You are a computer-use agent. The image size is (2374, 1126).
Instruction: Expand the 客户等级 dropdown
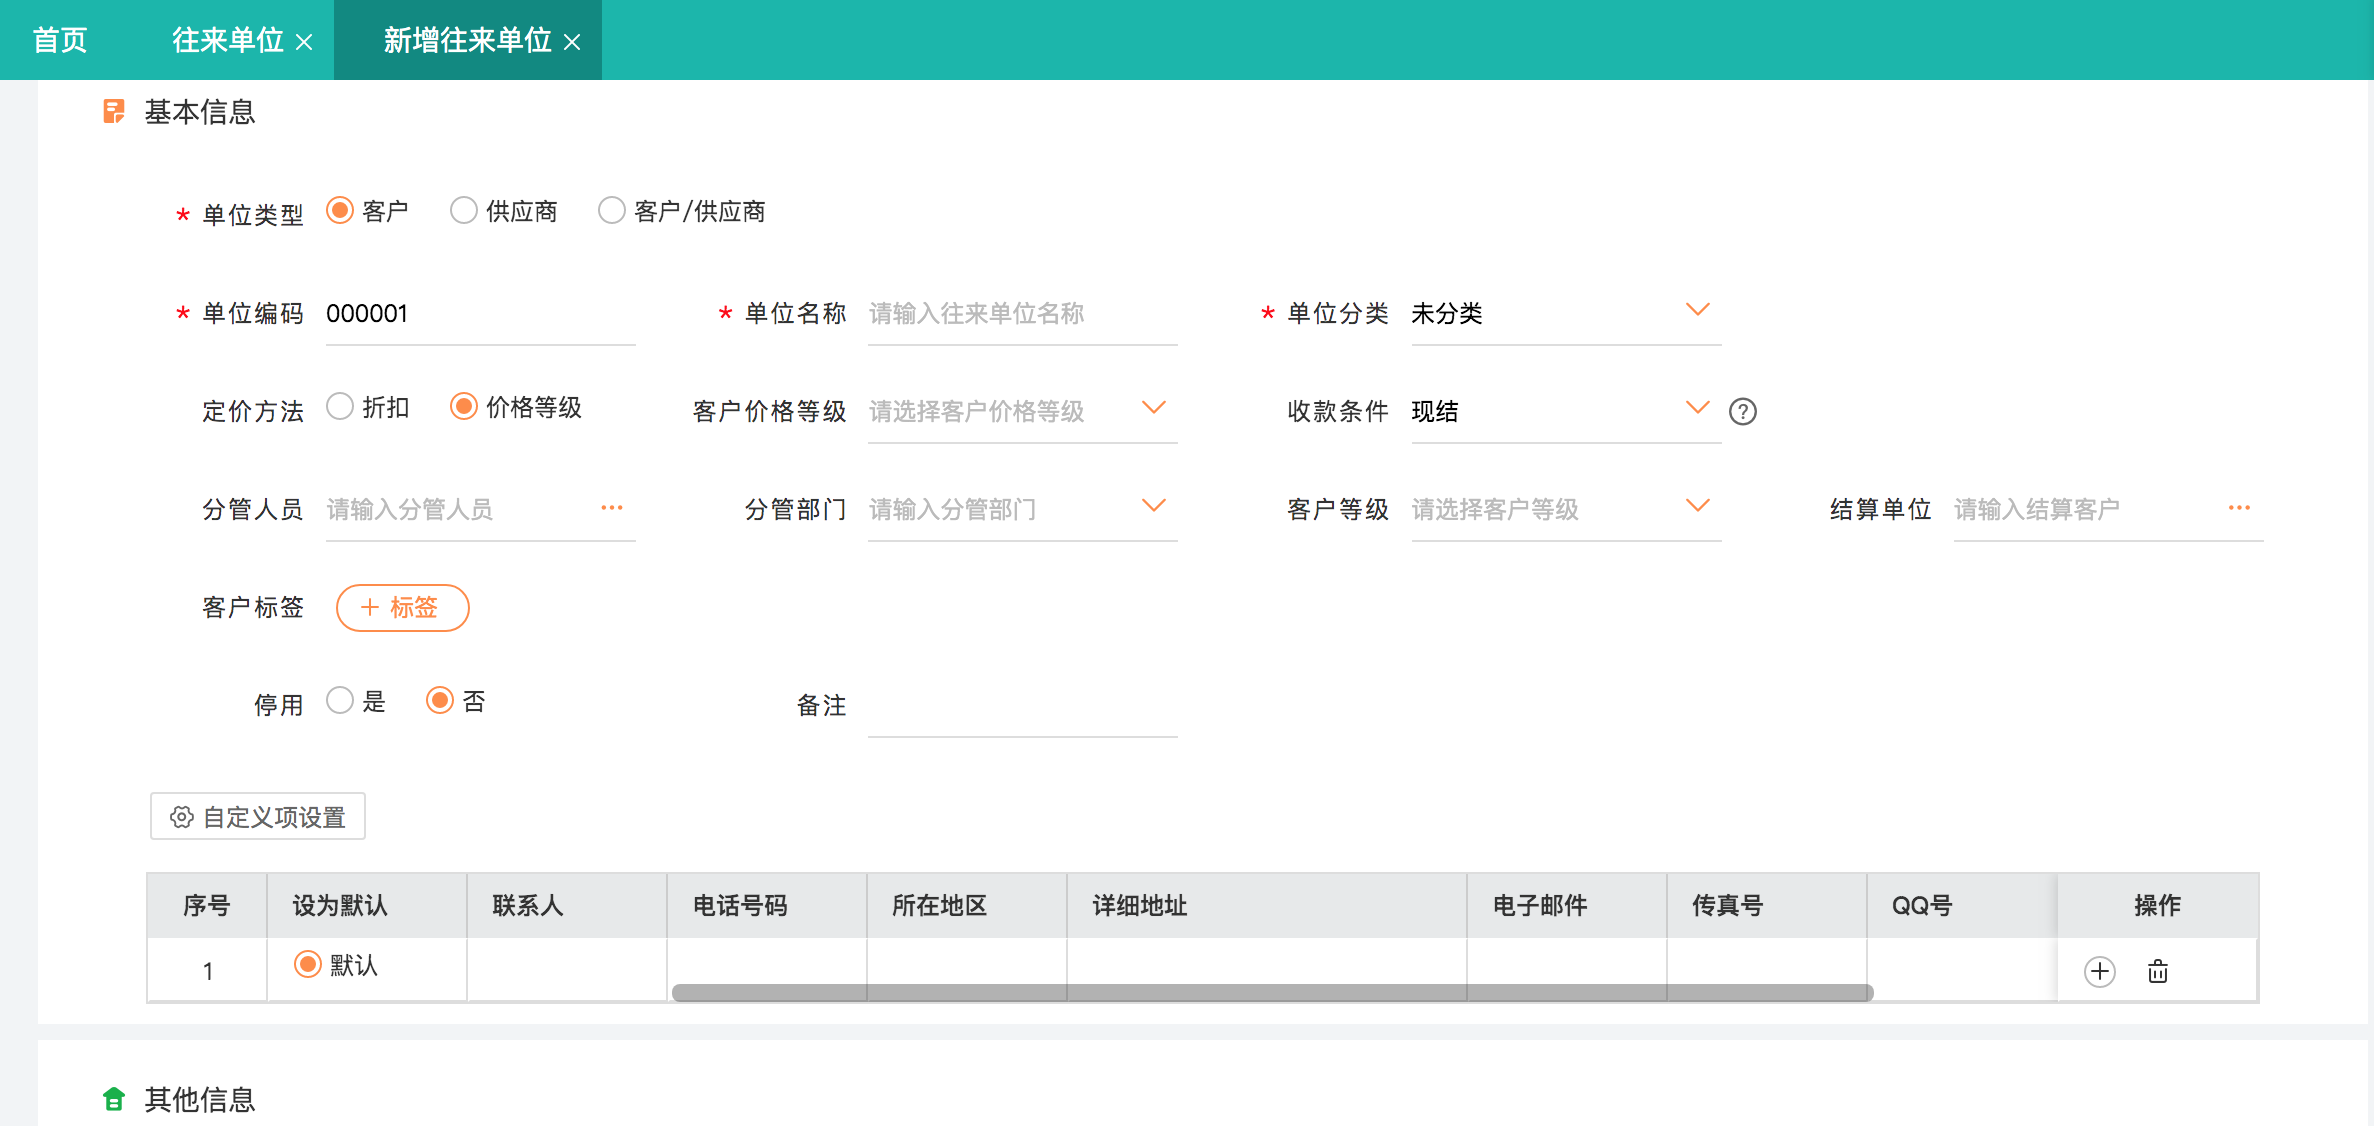pyautogui.click(x=1697, y=507)
